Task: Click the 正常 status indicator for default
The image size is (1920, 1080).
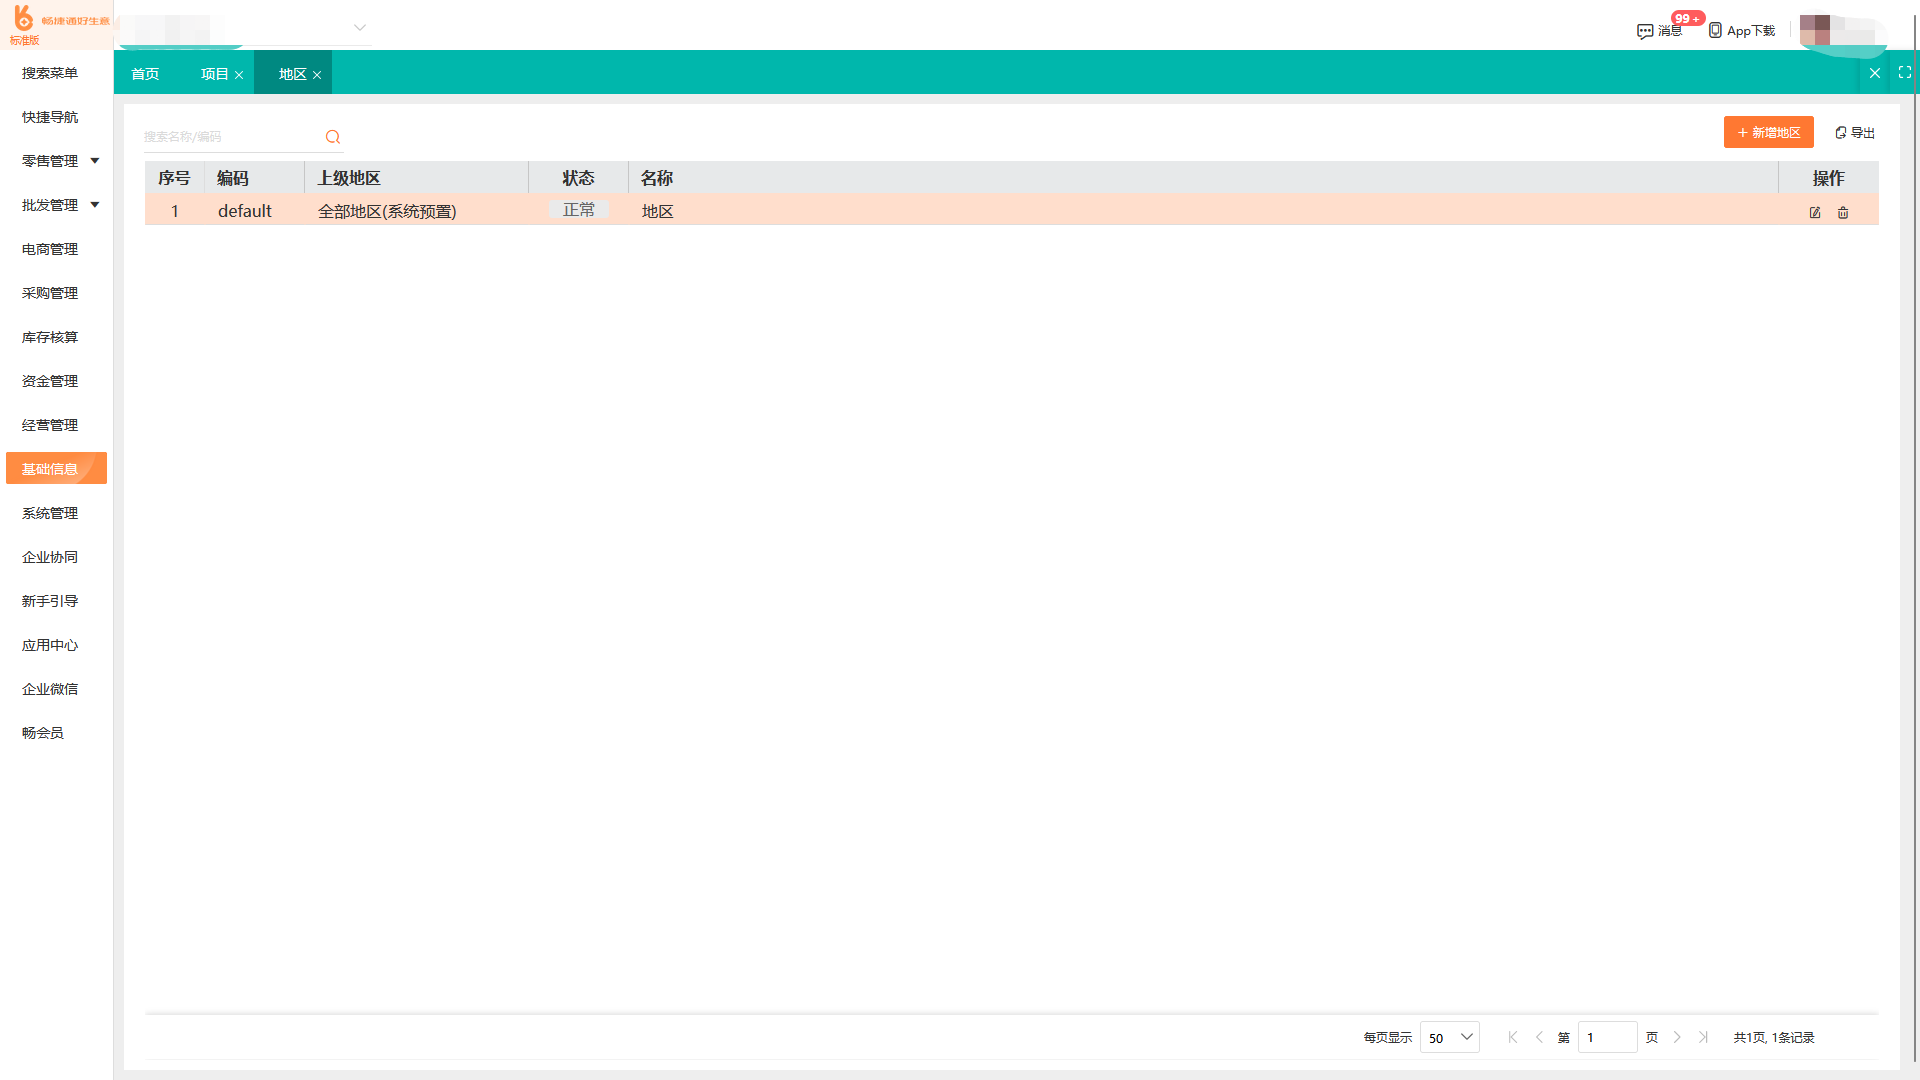Action: pos(578,211)
